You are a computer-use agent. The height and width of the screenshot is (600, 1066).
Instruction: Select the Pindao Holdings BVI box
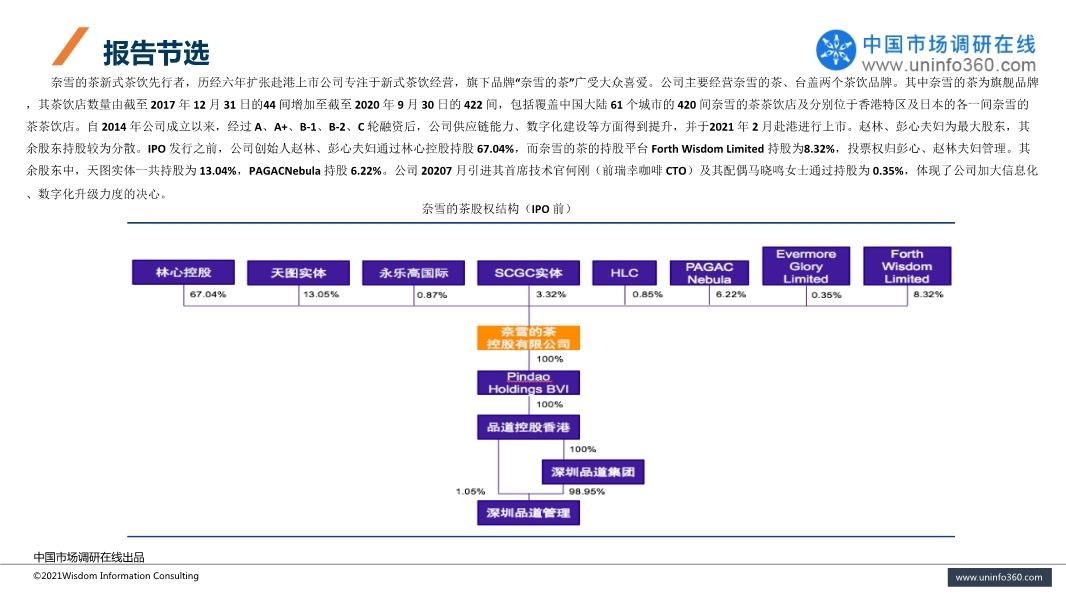point(528,383)
